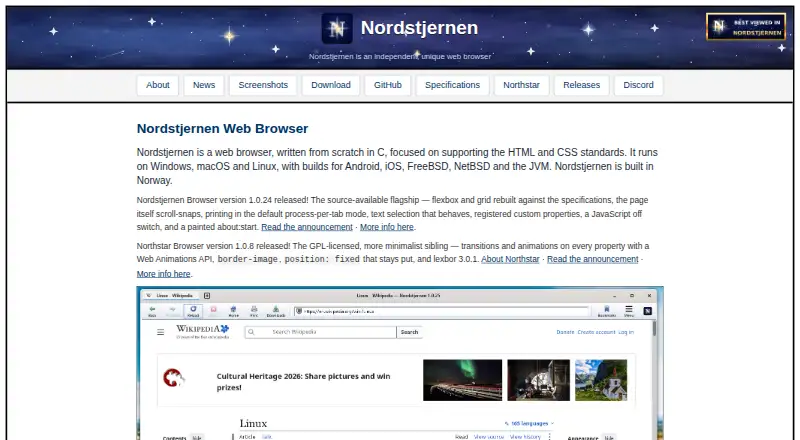Click the Reload icon in the embedded browser
The height and width of the screenshot is (440, 800).
193,311
